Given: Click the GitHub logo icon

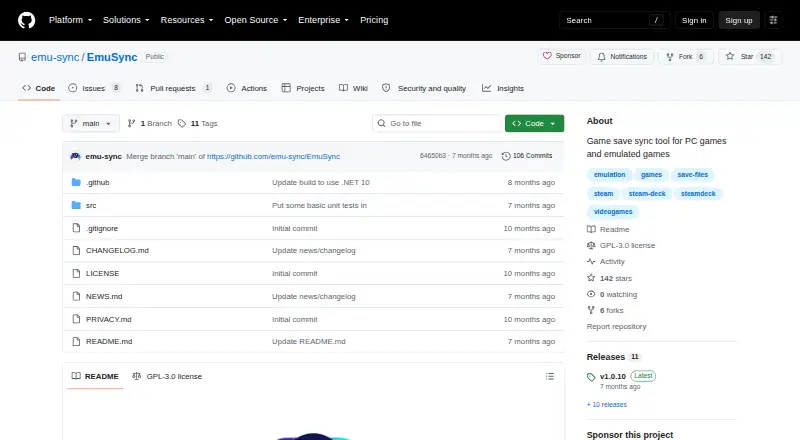Looking at the screenshot, I should pos(27,20).
